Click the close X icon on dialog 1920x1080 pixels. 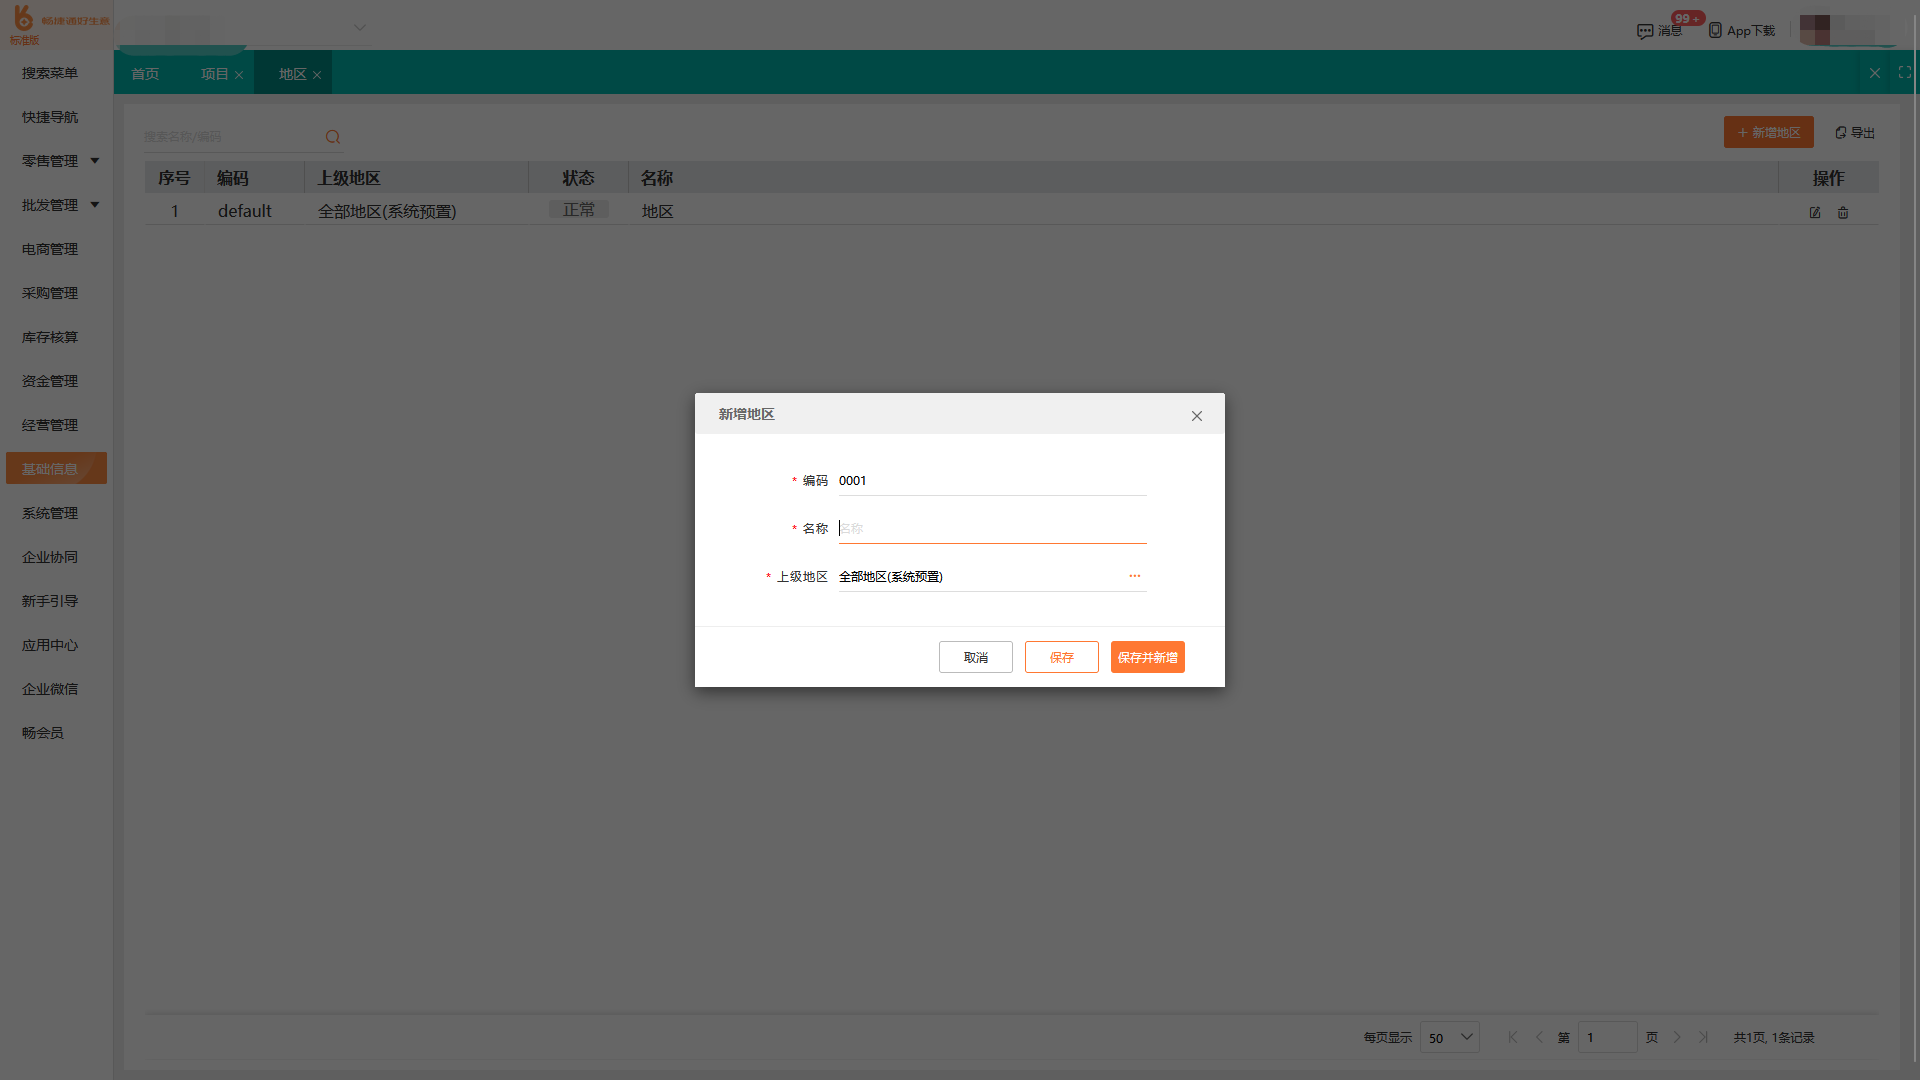click(x=1196, y=415)
